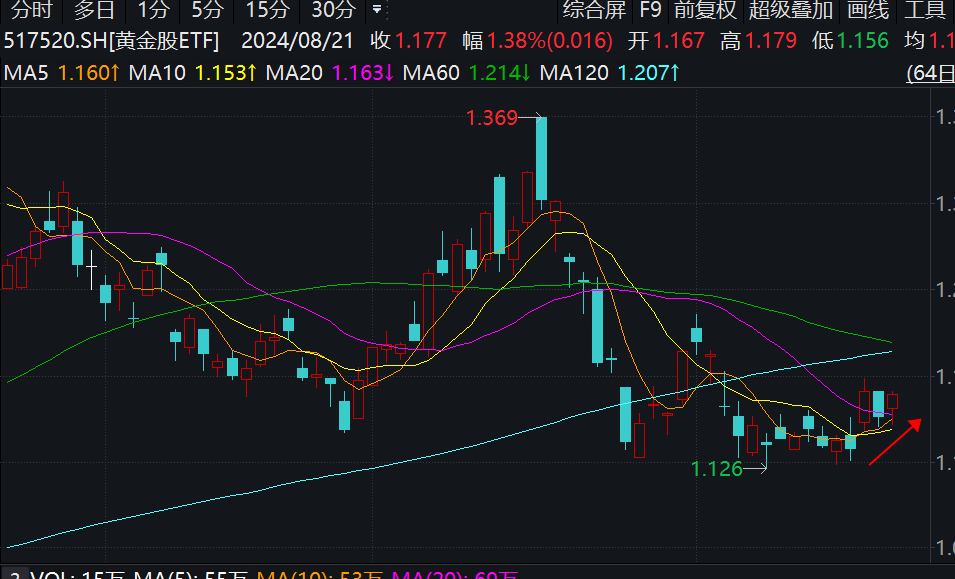Viewport: 955px width, 579px height.
Task: Select the 1分 one-minute period
Action: [x=153, y=11]
